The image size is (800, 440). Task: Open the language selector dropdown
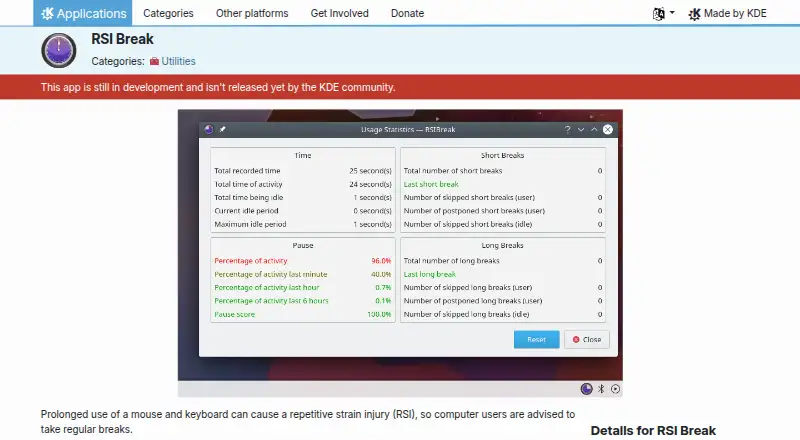[x=663, y=14]
